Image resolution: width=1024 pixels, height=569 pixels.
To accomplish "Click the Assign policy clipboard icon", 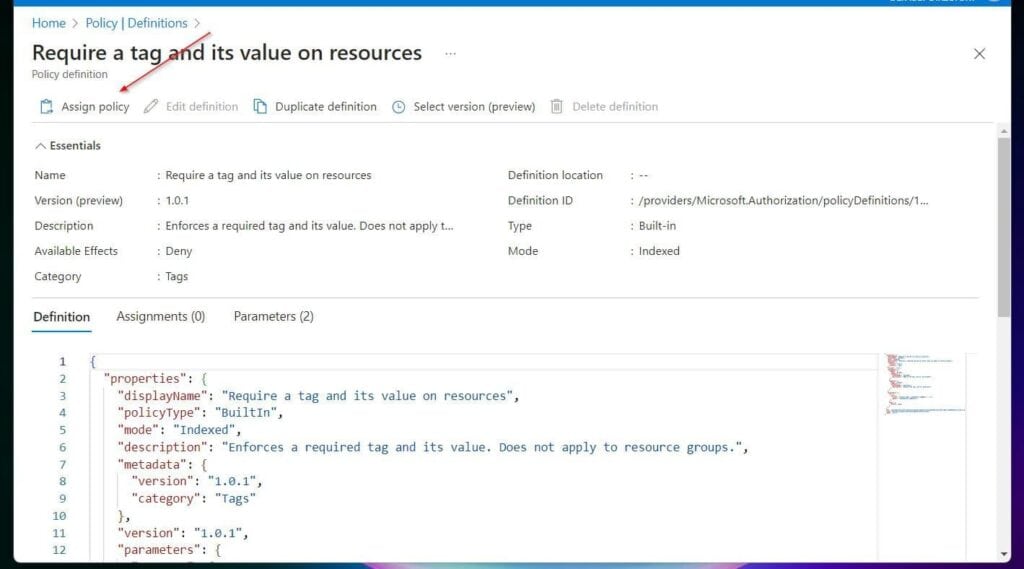I will click(46, 106).
